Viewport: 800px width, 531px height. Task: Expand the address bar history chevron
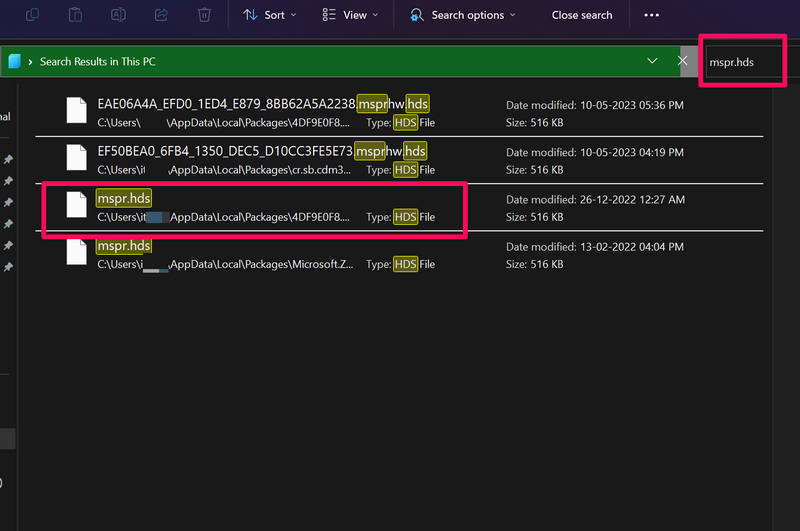(x=652, y=61)
